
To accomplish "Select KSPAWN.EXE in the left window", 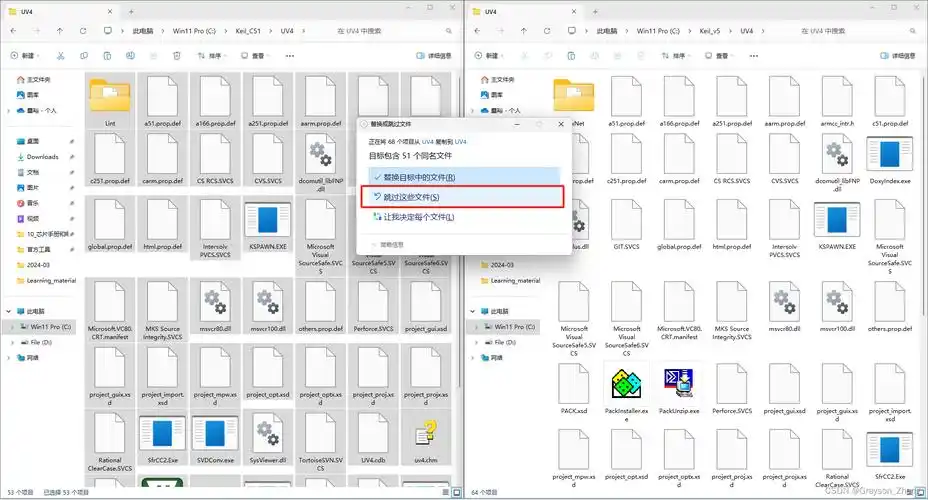I will tap(266, 225).
